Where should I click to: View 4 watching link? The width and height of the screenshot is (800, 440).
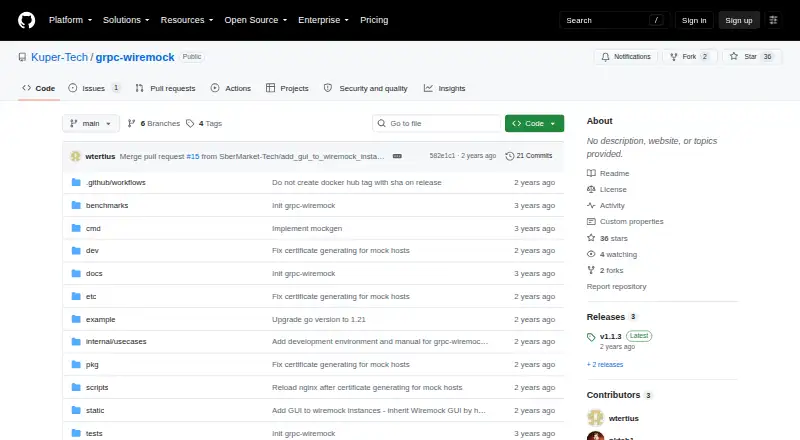click(612, 254)
